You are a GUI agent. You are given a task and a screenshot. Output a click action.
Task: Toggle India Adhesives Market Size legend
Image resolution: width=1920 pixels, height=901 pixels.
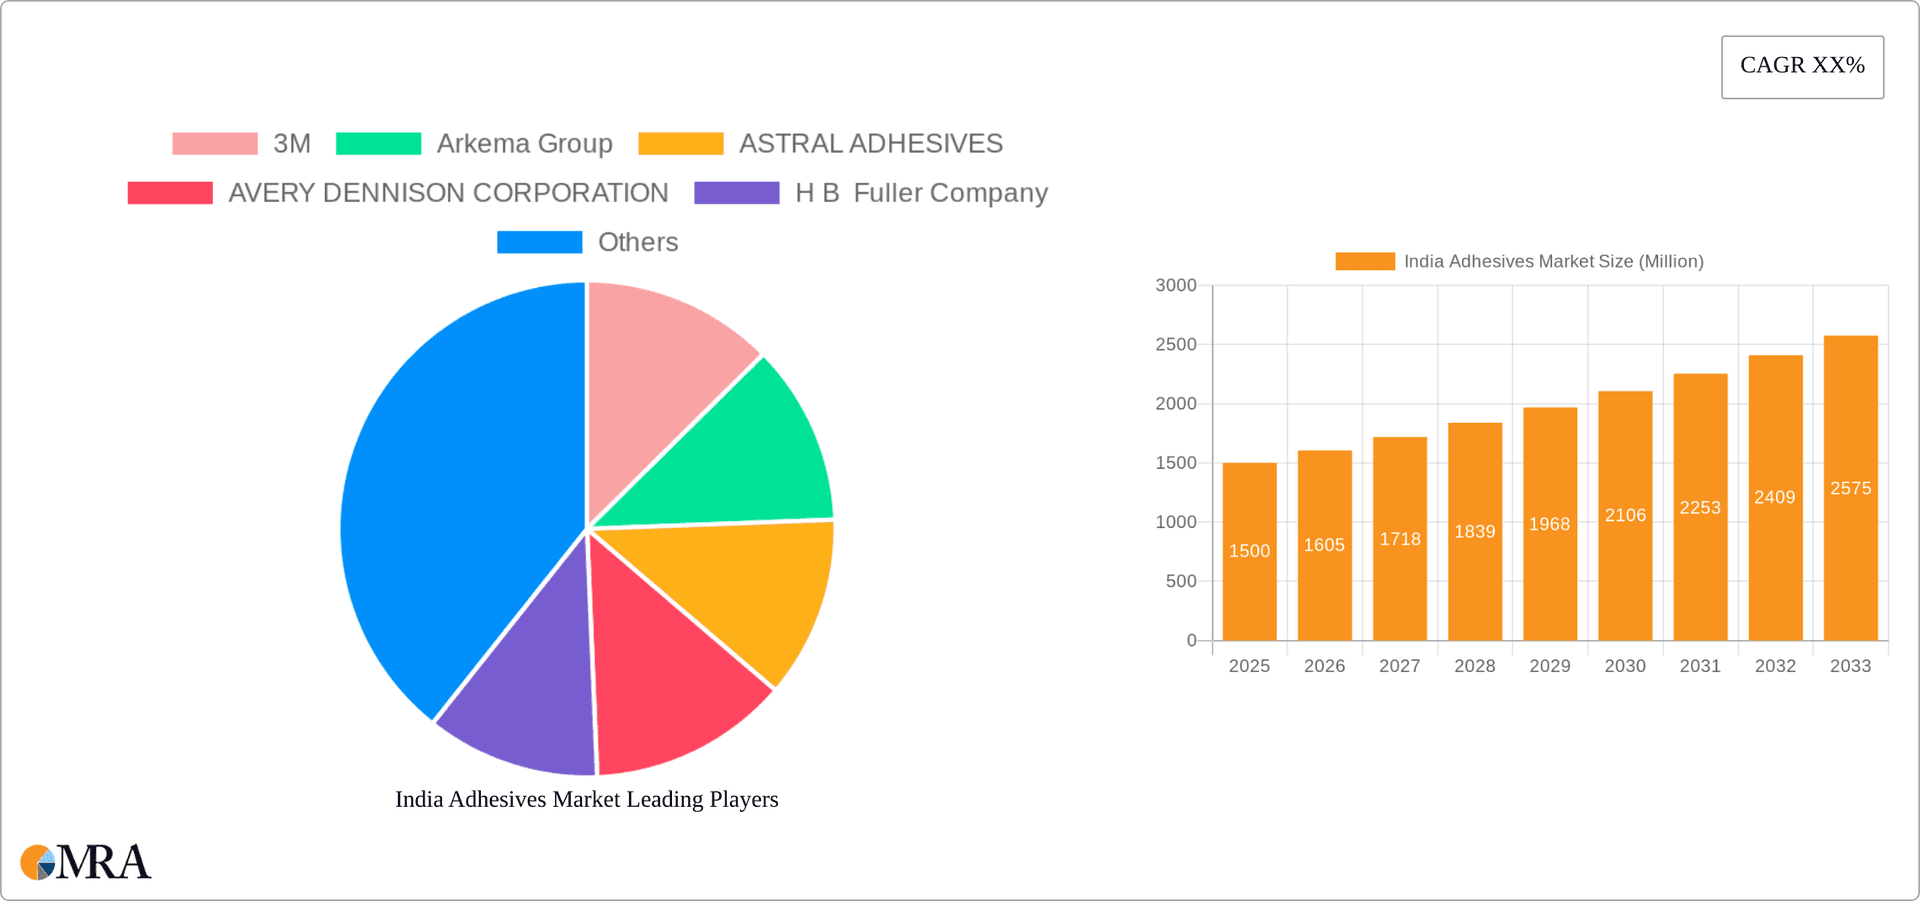(x=1519, y=261)
